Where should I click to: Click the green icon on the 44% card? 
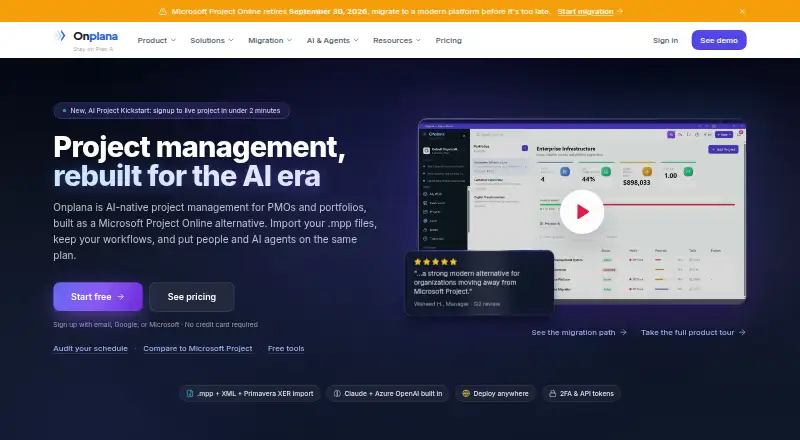tap(606, 172)
